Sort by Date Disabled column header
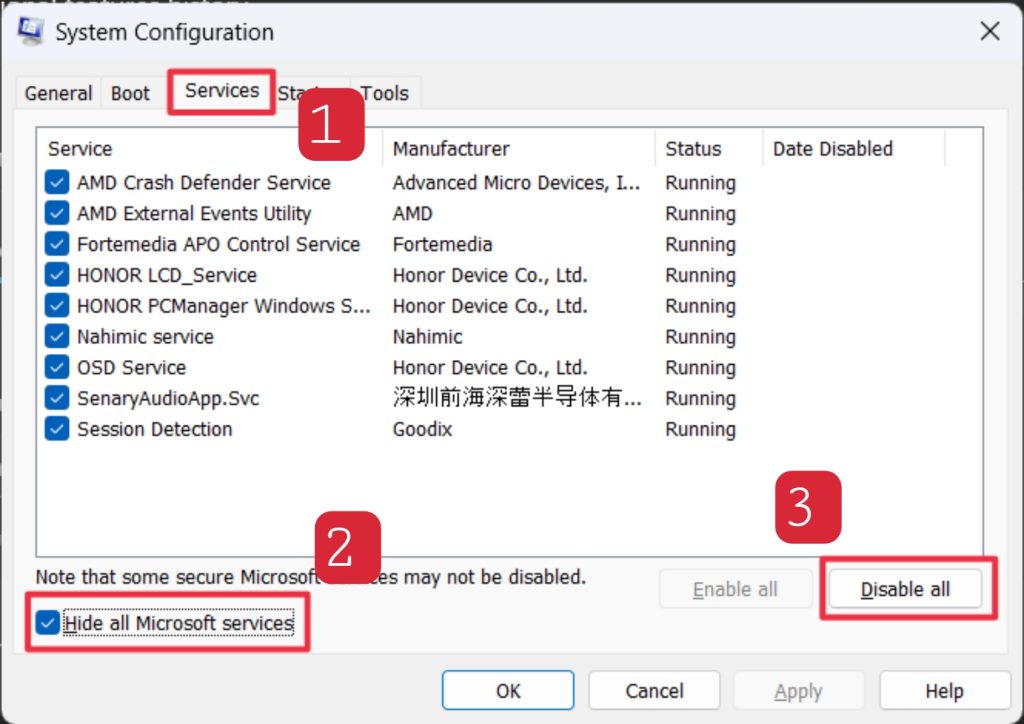The height and width of the screenshot is (724, 1024). [854, 149]
